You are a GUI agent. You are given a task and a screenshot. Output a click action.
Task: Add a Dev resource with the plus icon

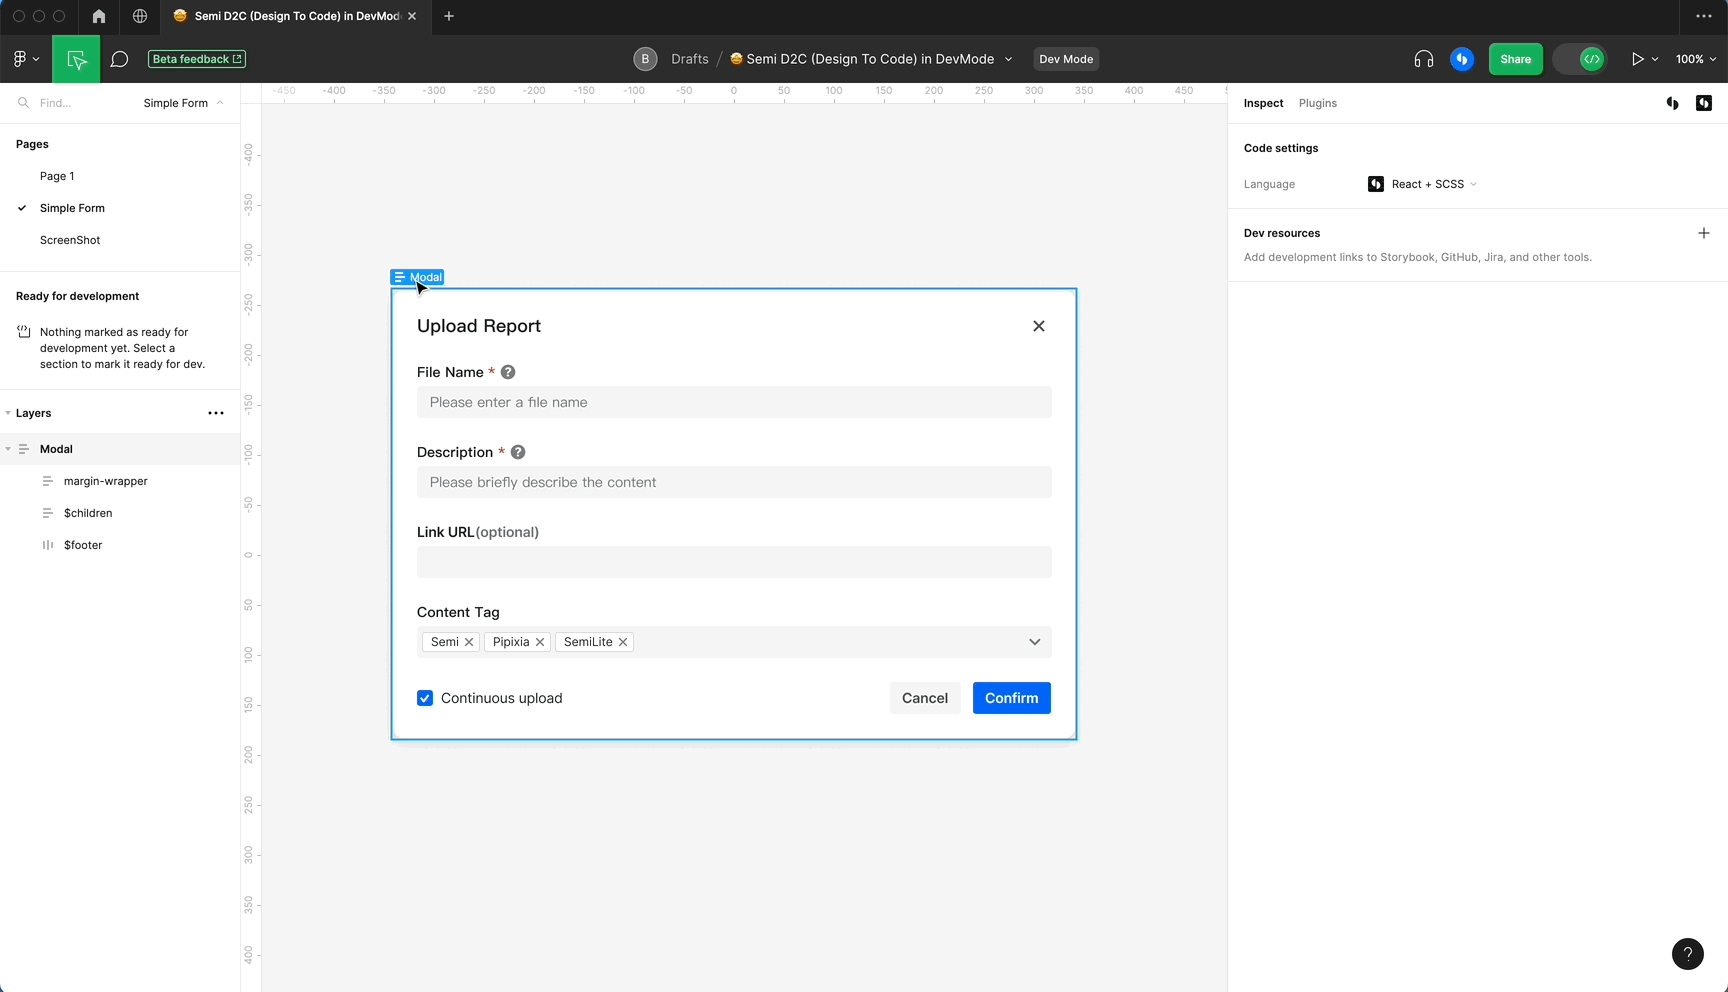coord(1704,233)
